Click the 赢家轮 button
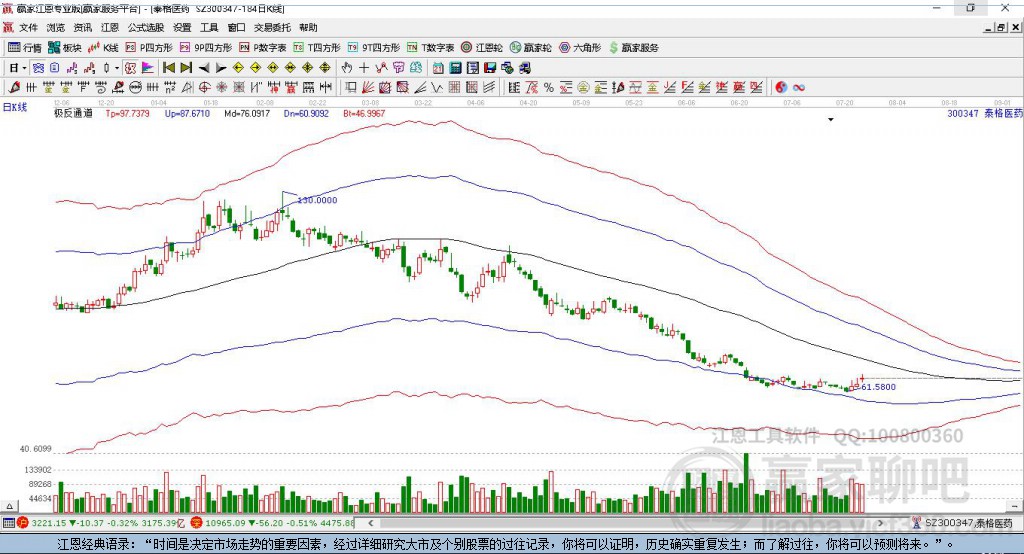Image resolution: width=1024 pixels, height=554 pixels. [x=530, y=47]
